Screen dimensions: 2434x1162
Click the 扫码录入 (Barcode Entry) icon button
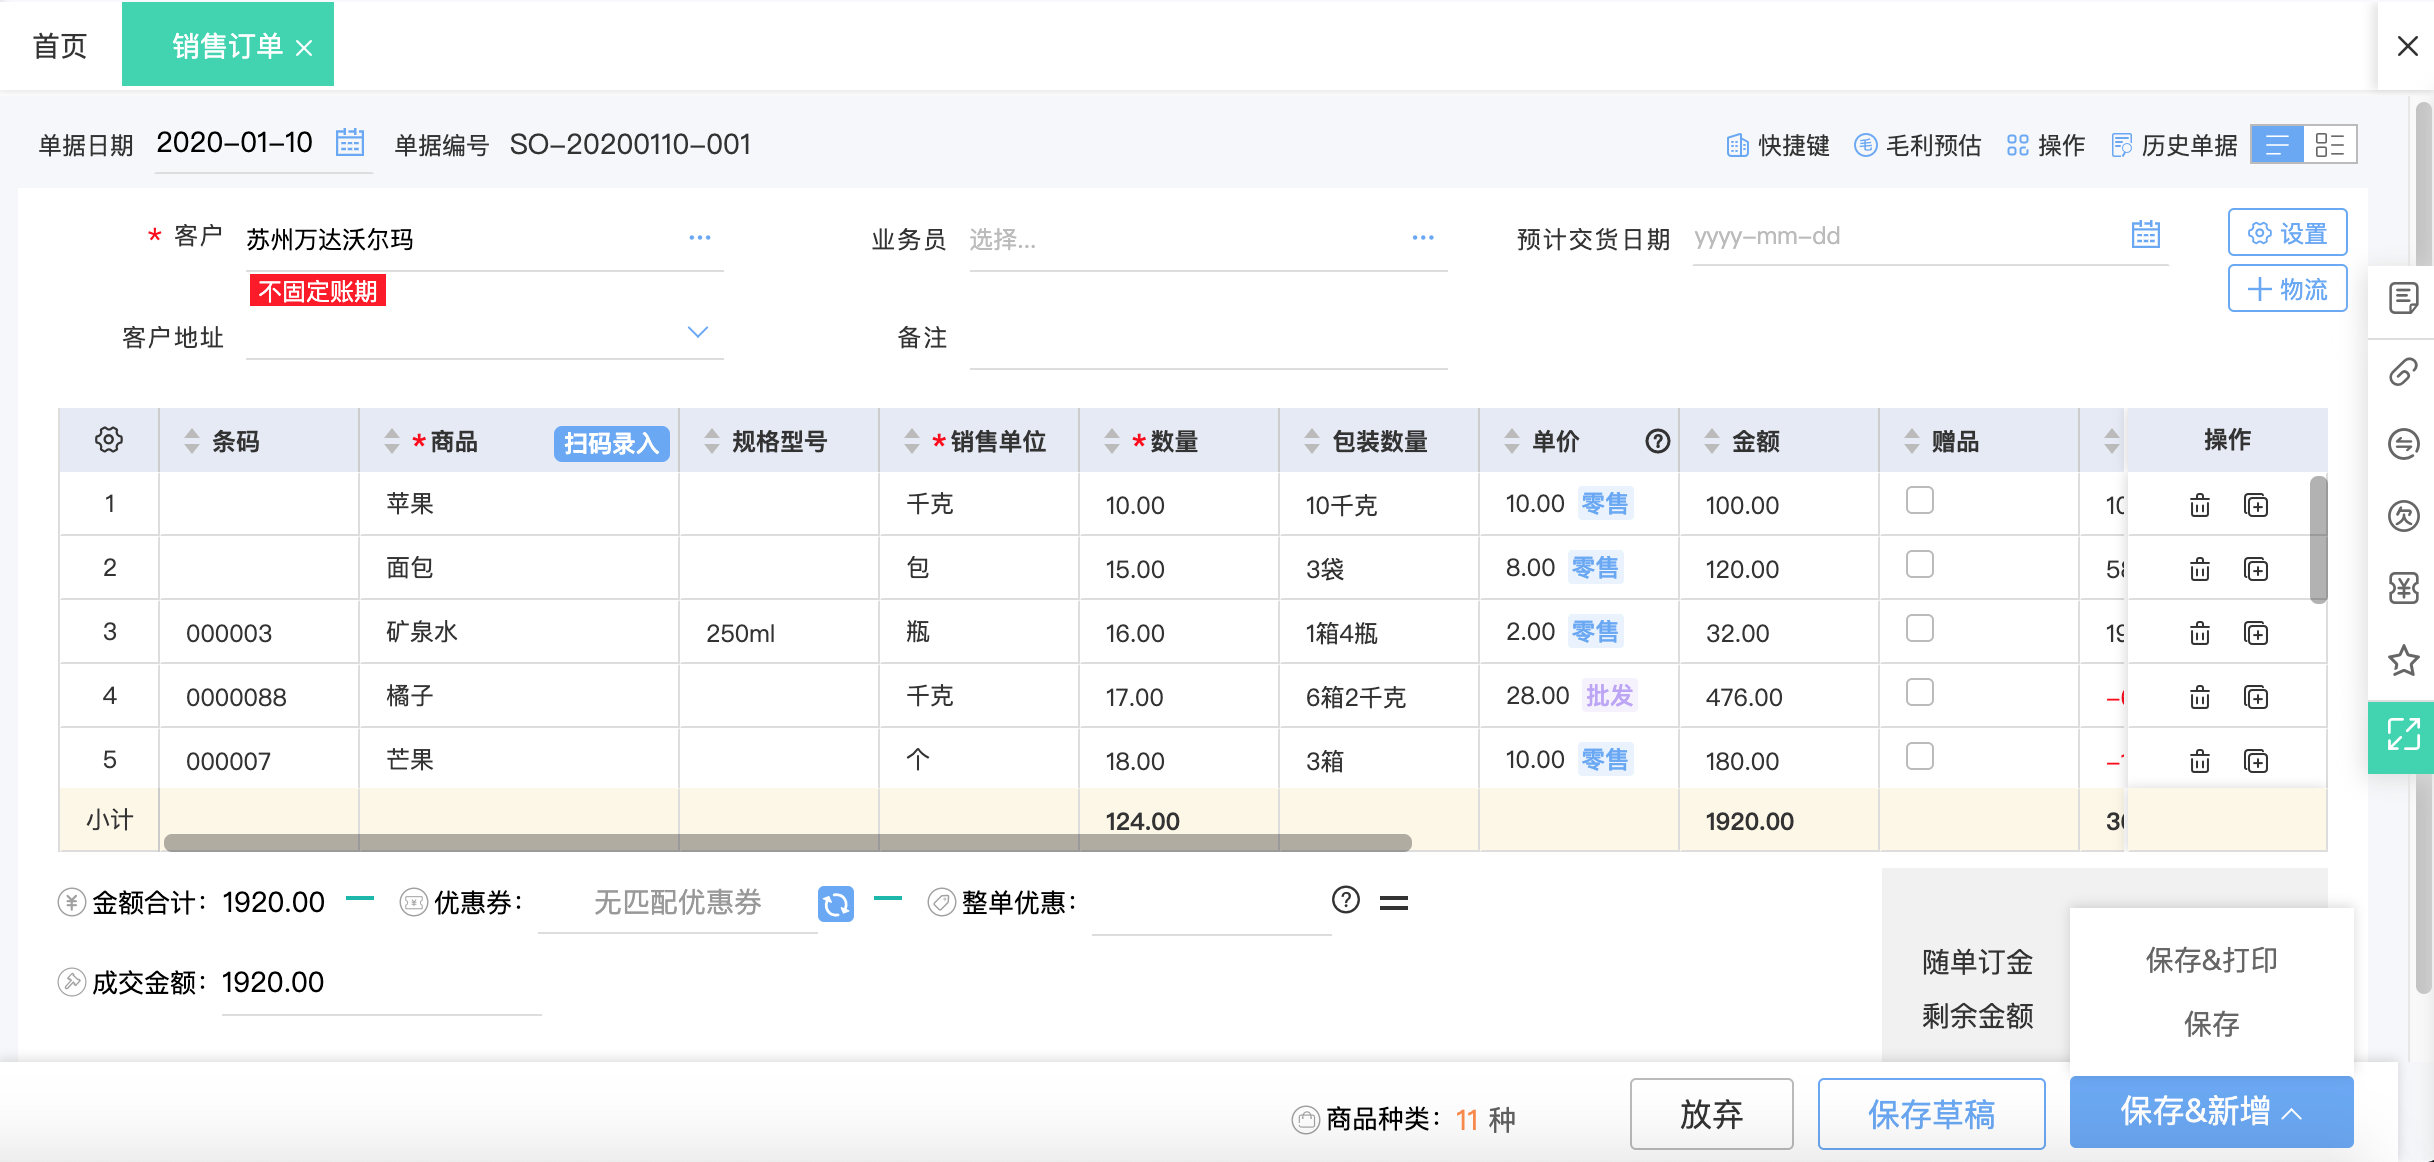tap(613, 441)
